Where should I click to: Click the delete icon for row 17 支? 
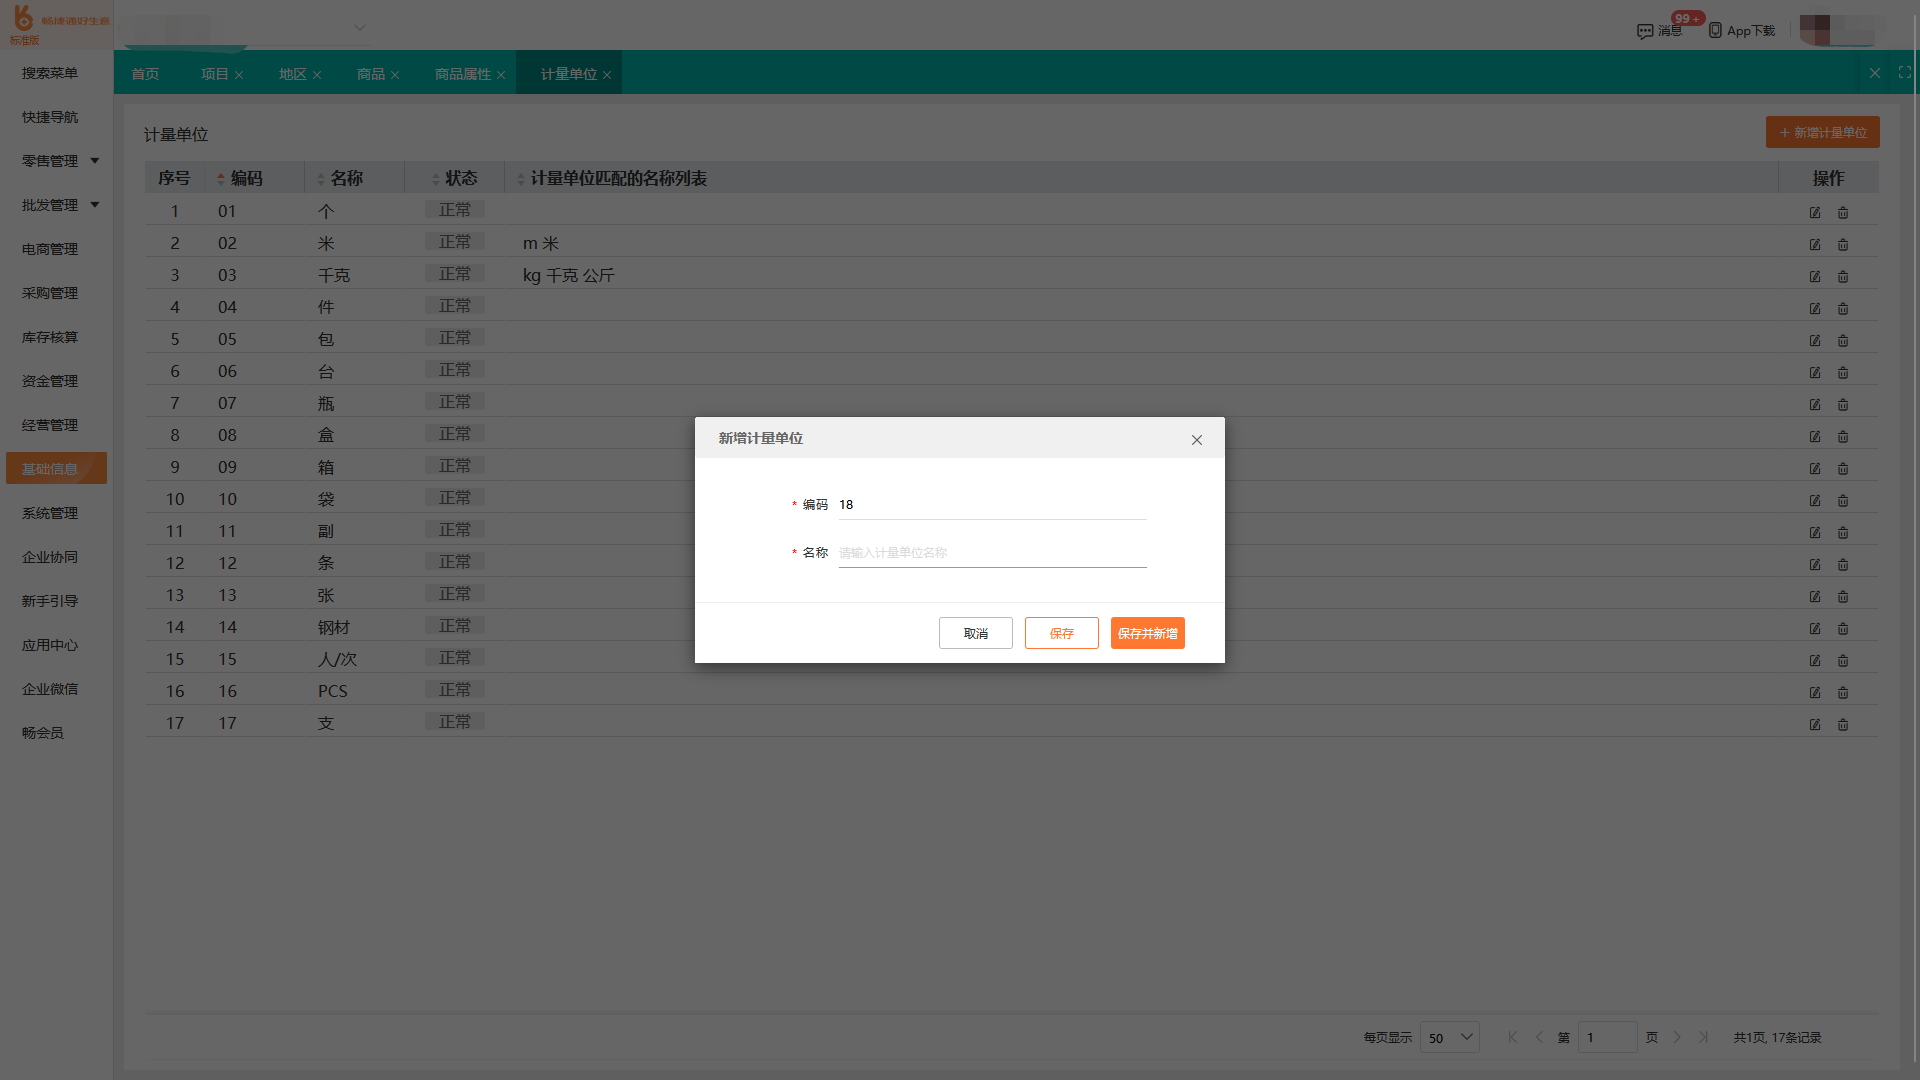coord(1844,724)
